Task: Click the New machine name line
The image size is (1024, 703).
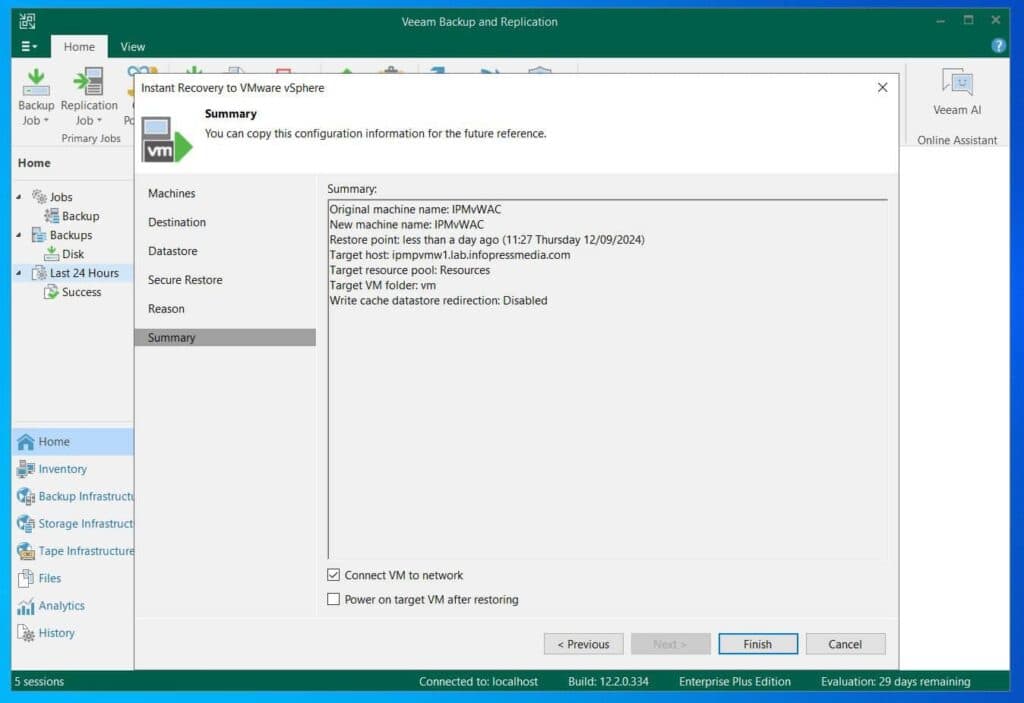Action: pos(406,224)
